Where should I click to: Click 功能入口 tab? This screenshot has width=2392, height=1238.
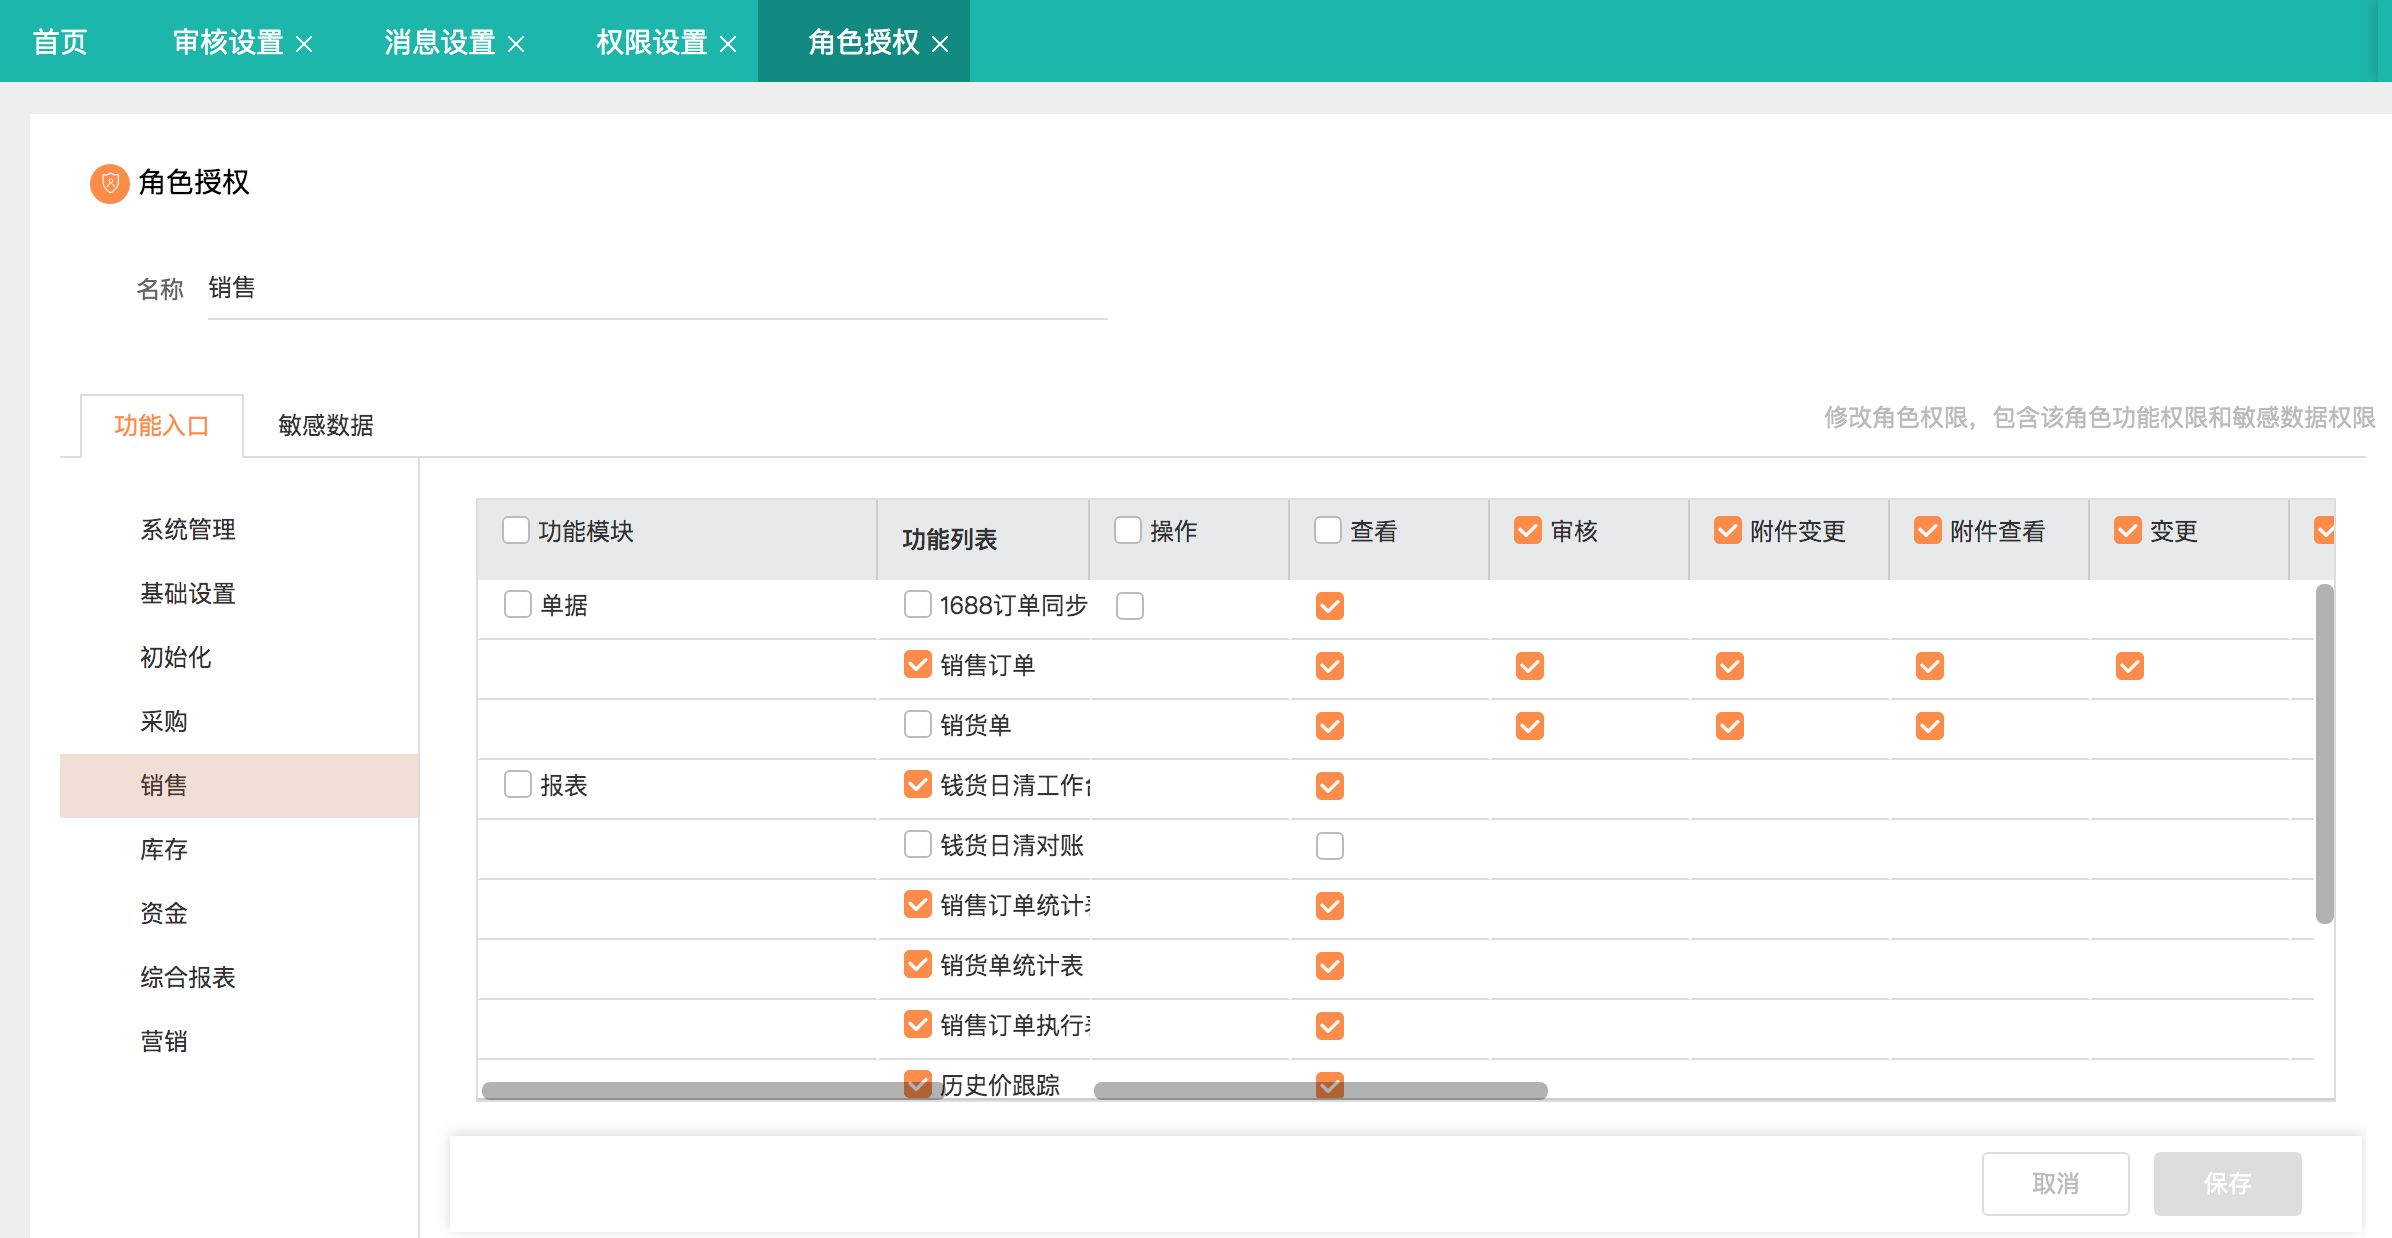pos(158,423)
